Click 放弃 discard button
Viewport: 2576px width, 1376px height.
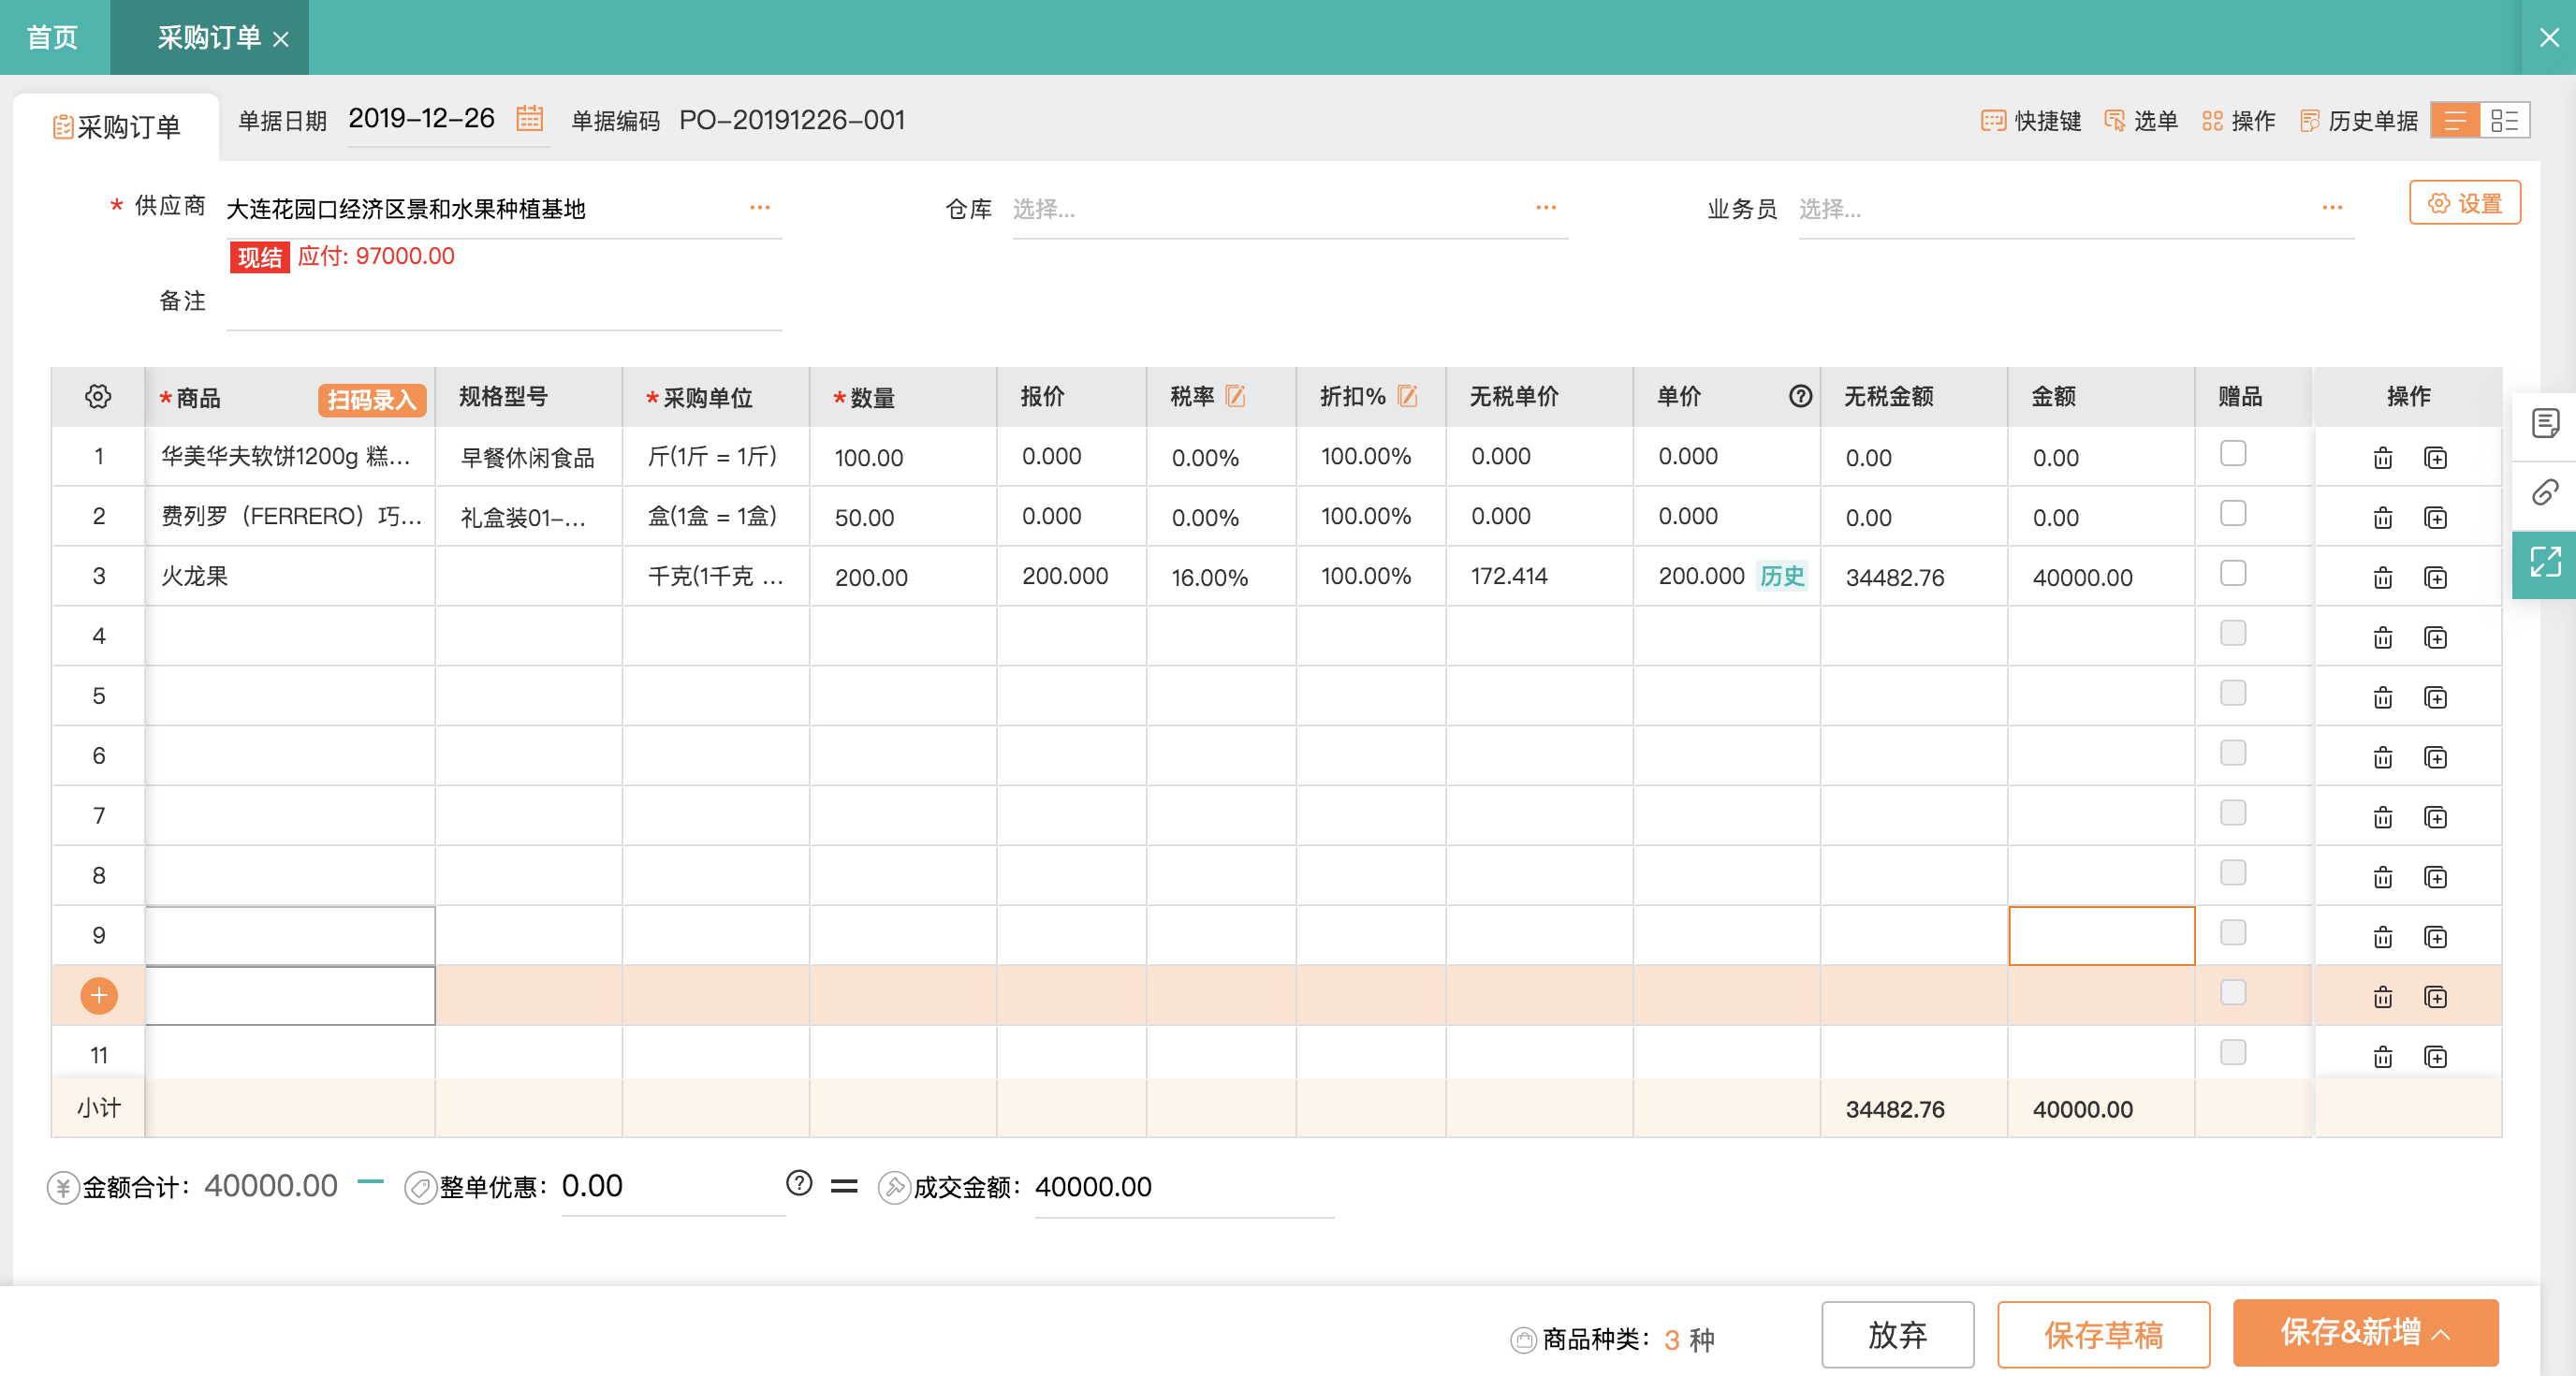(1895, 1328)
